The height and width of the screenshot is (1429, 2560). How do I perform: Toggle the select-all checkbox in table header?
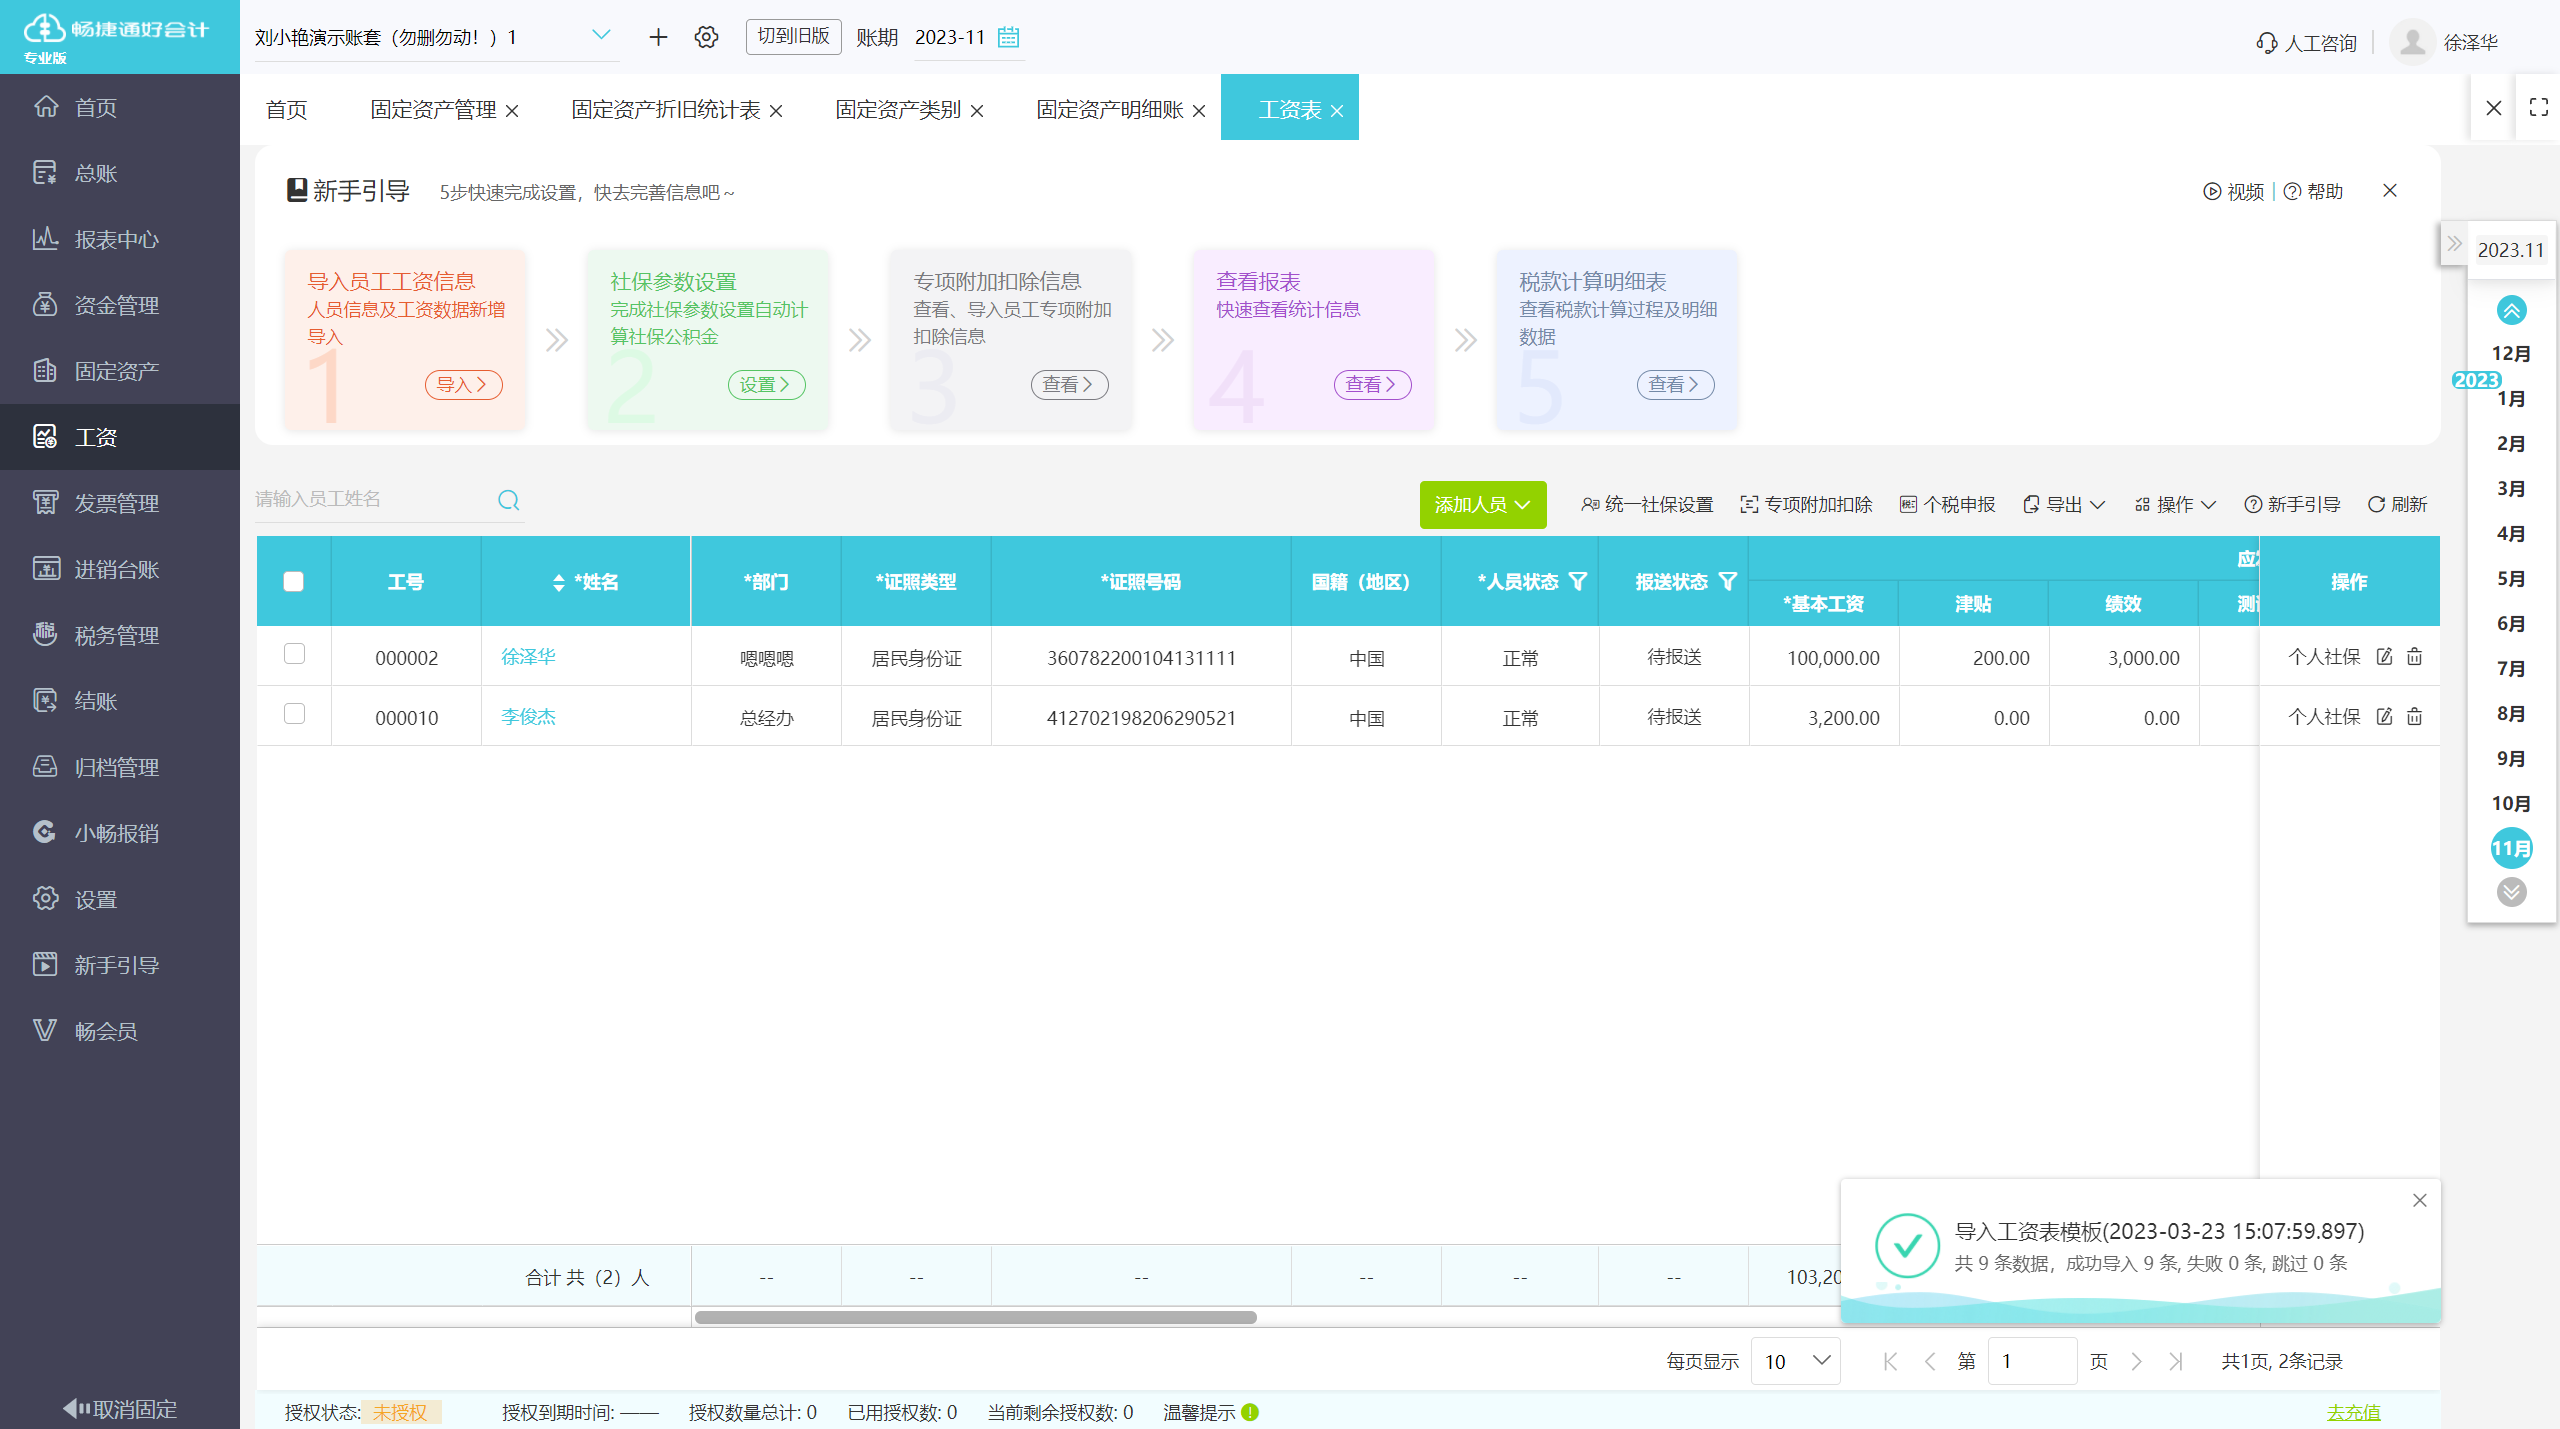(x=294, y=580)
